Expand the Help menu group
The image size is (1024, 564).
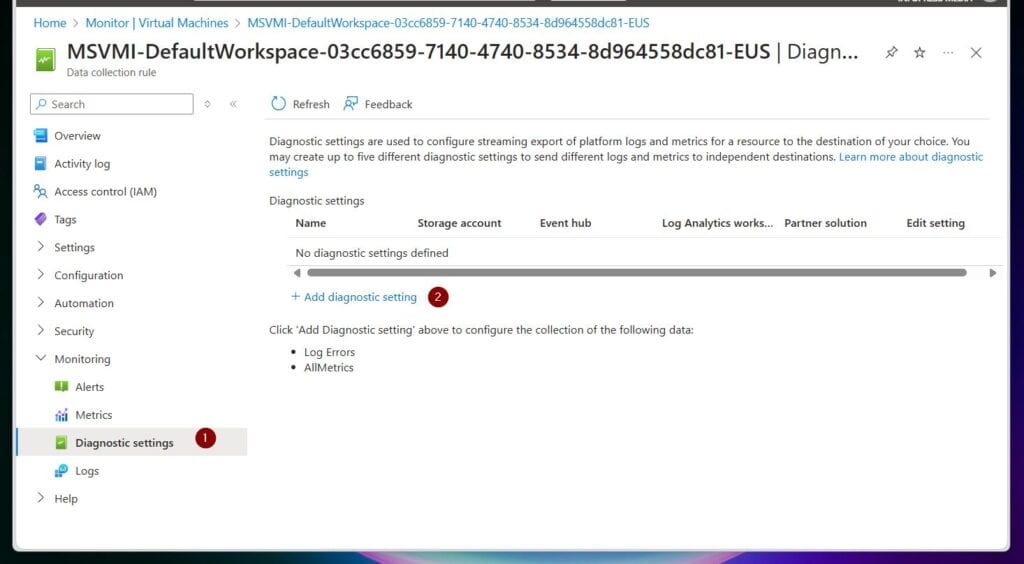pos(40,498)
